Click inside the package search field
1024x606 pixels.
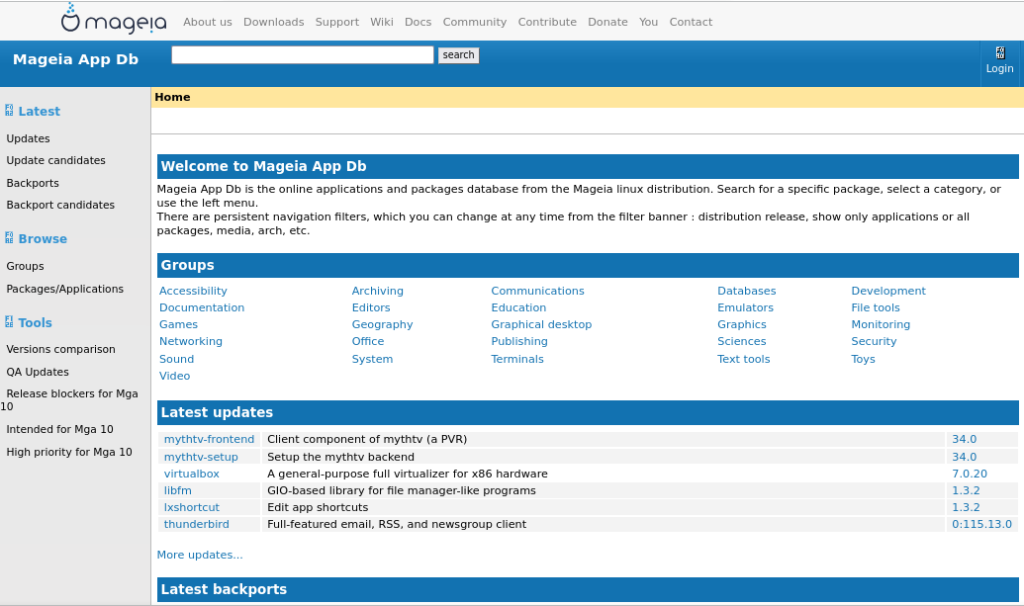pos(302,55)
